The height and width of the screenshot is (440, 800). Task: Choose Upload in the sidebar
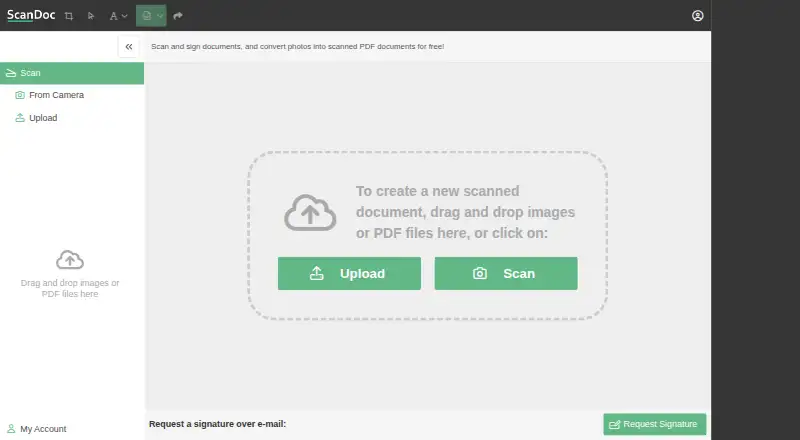click(x=43, y=118)
